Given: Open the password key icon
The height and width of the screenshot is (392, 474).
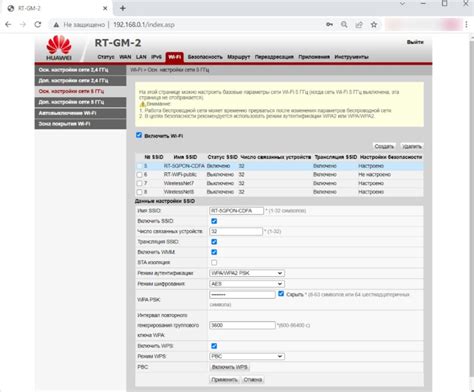Looking at the screenshot, I should [x=329, y=25].
